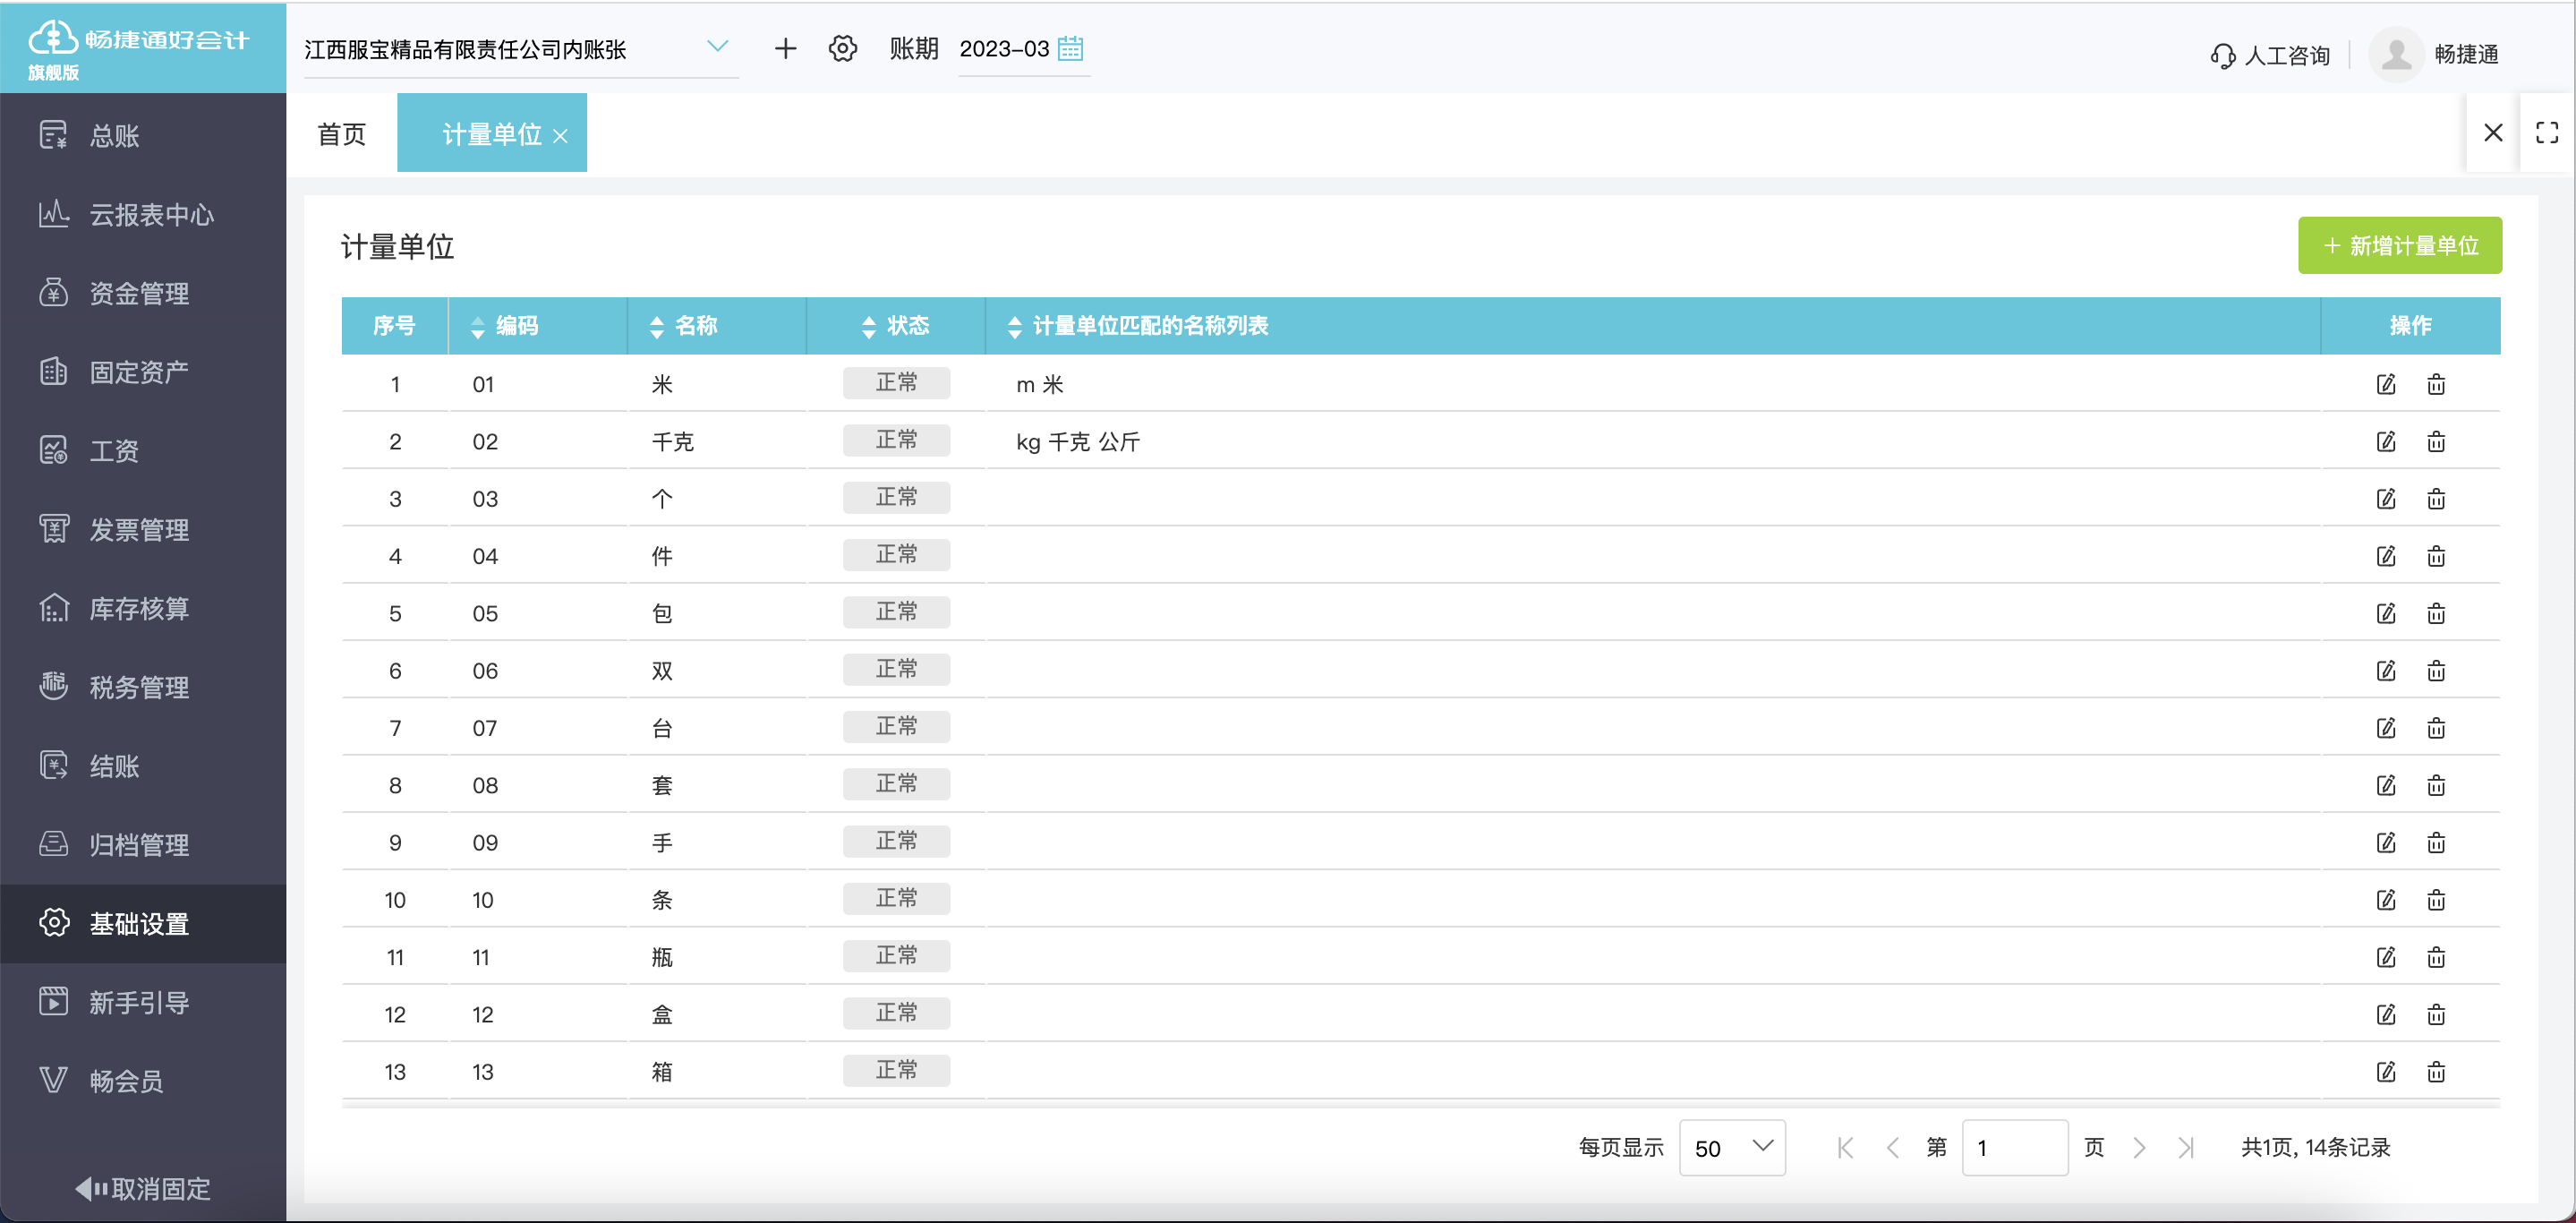The height and width of the screenshot is (1223, 2576).
Task: Click the delete icon for 千克 row
Action: [x=2438, y=440]
